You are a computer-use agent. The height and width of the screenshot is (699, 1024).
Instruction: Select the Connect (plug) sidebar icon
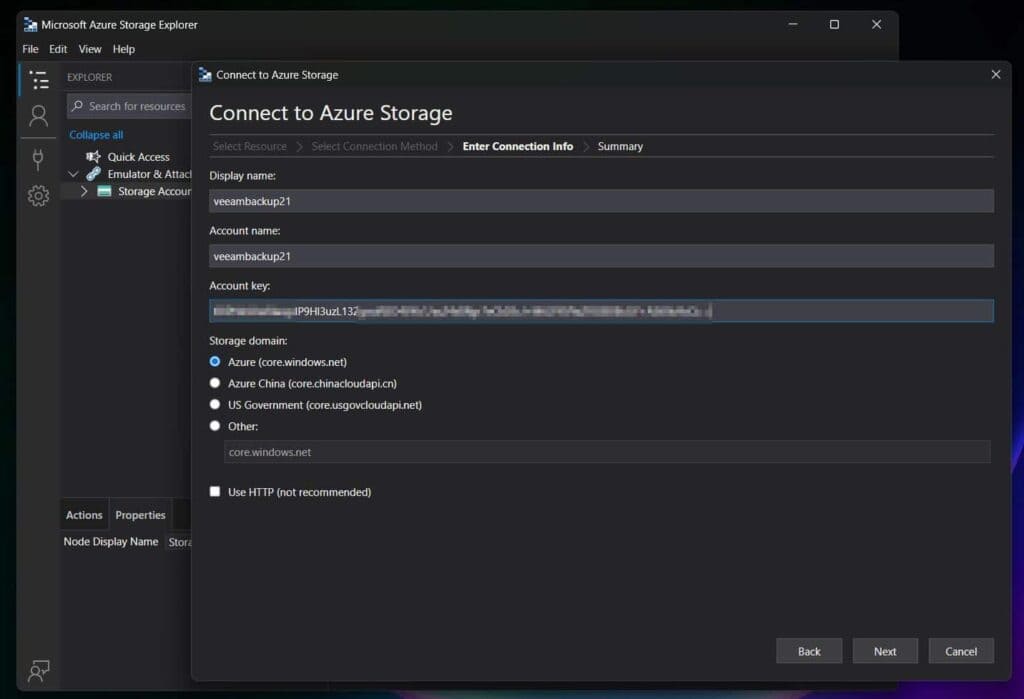[38, 158]
